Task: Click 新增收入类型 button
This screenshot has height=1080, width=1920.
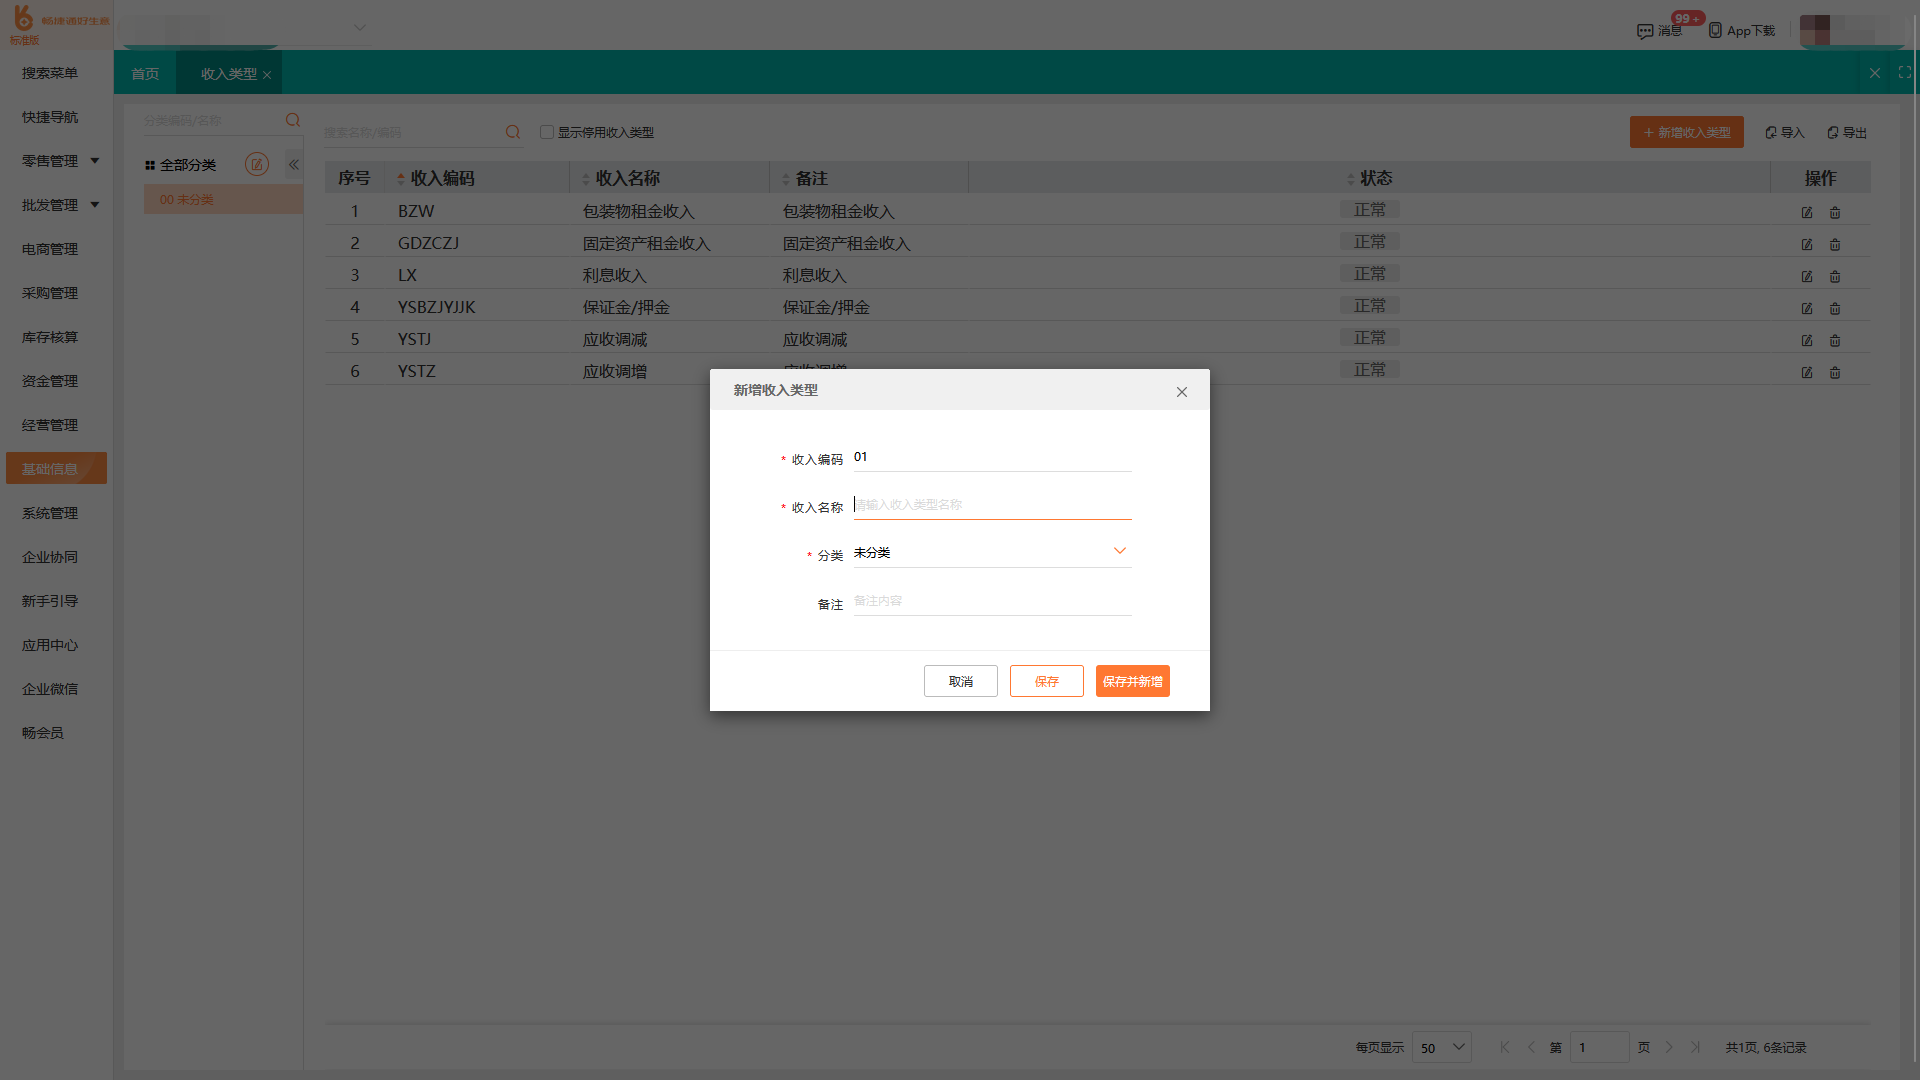Action: click(x=1687, y=132)
